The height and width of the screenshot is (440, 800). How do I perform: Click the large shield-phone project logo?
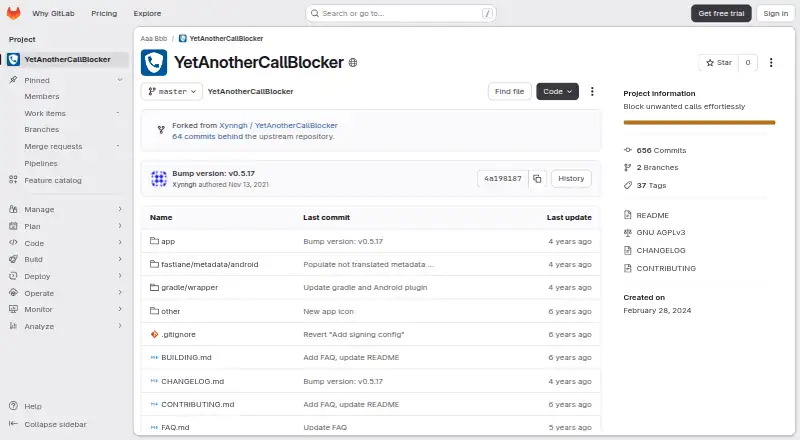[154, 62]
